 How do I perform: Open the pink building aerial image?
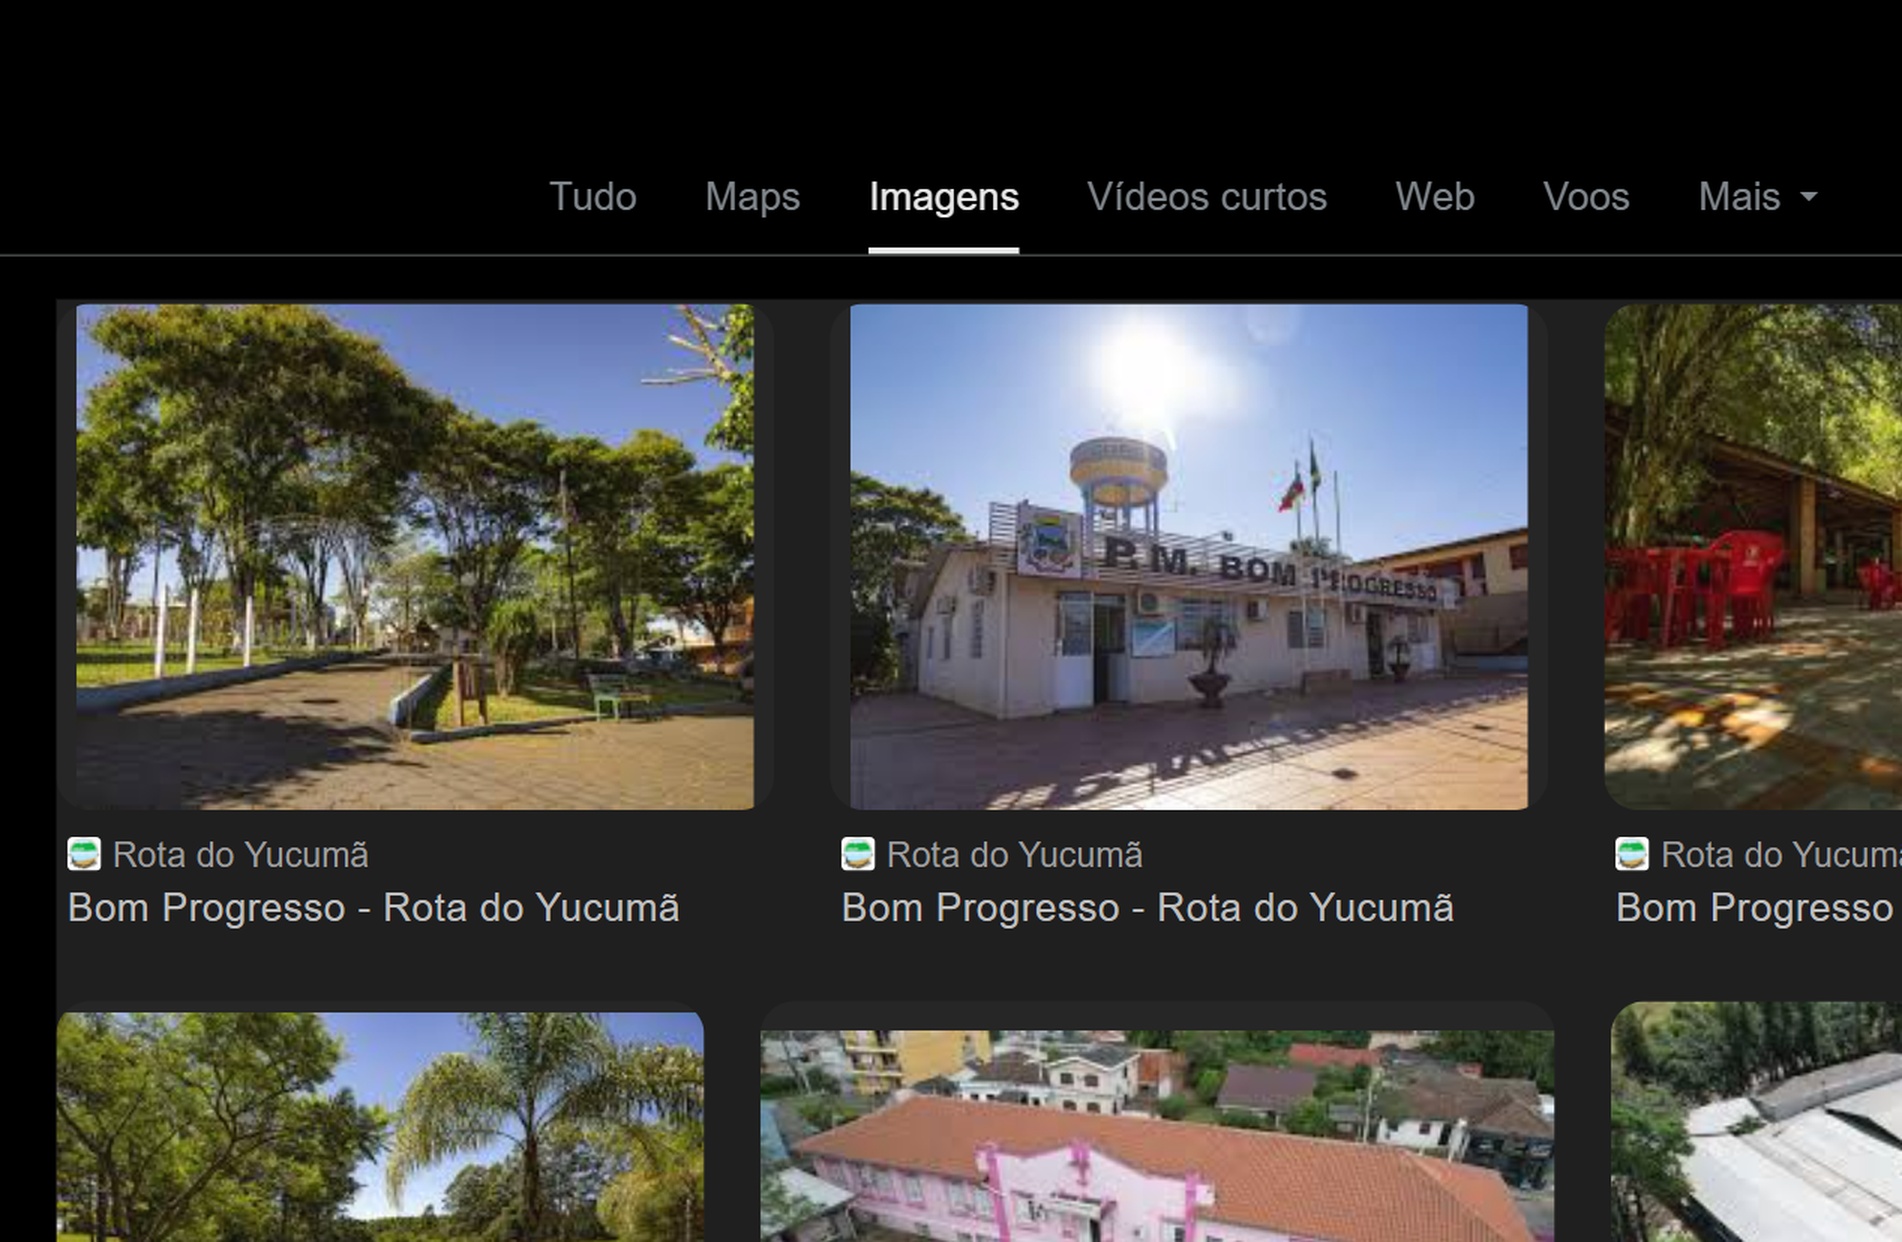1157,1135
